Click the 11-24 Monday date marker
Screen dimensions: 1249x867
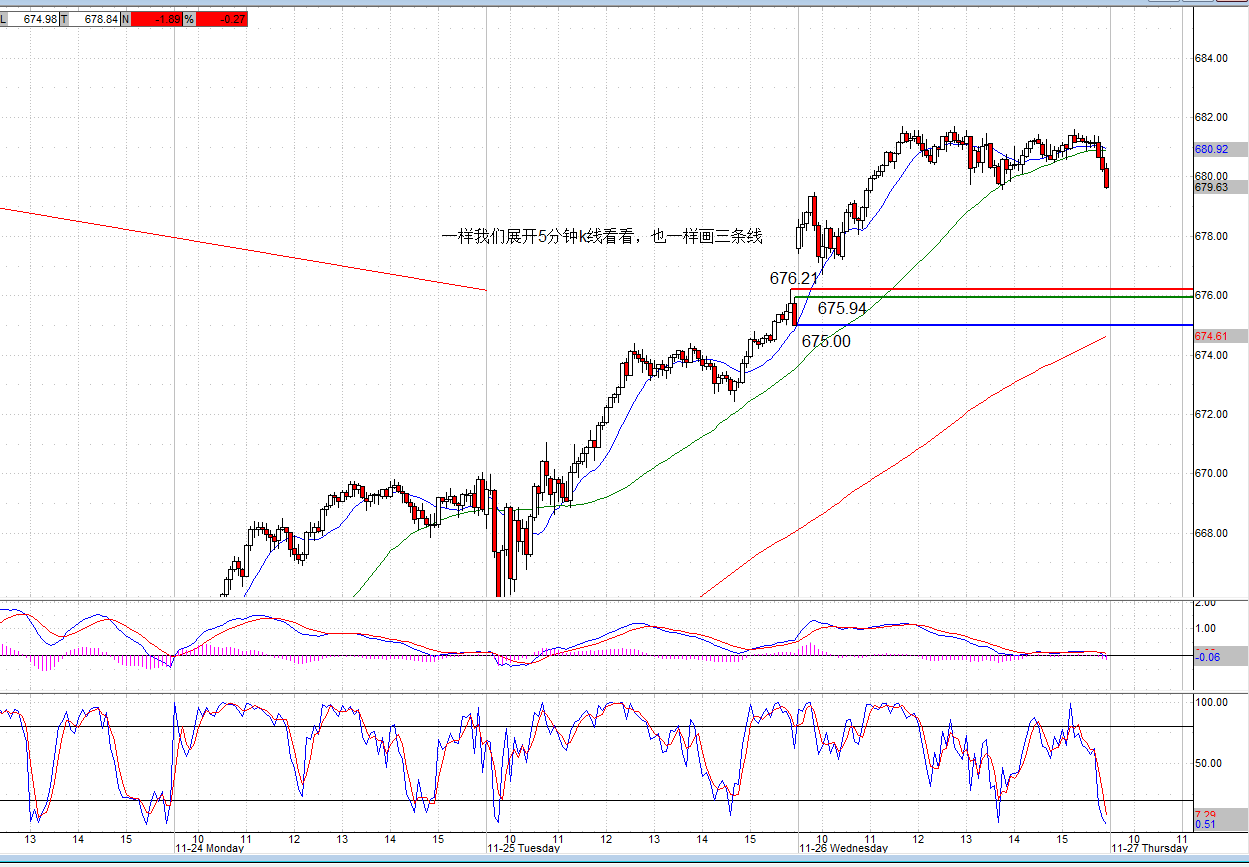pos(209,848)
